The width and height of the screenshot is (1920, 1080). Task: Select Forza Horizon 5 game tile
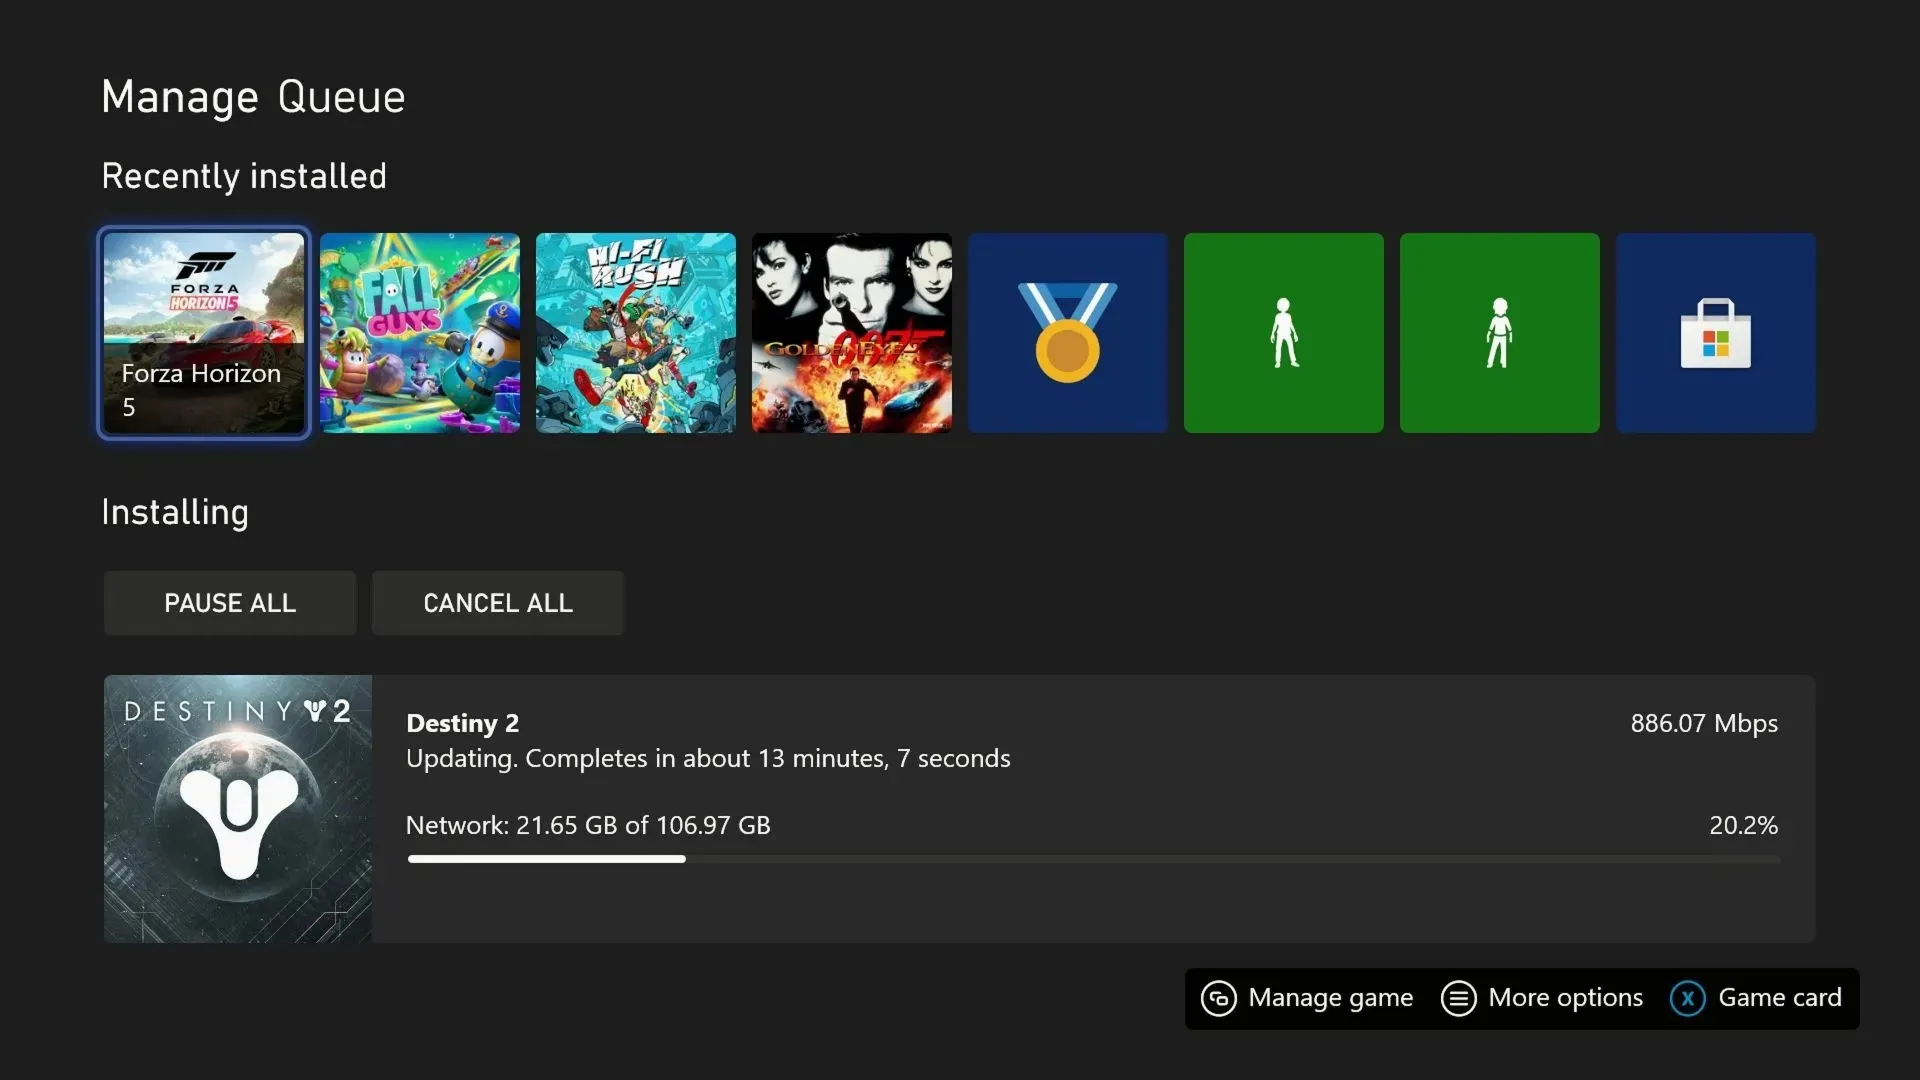tap(204, 332)
